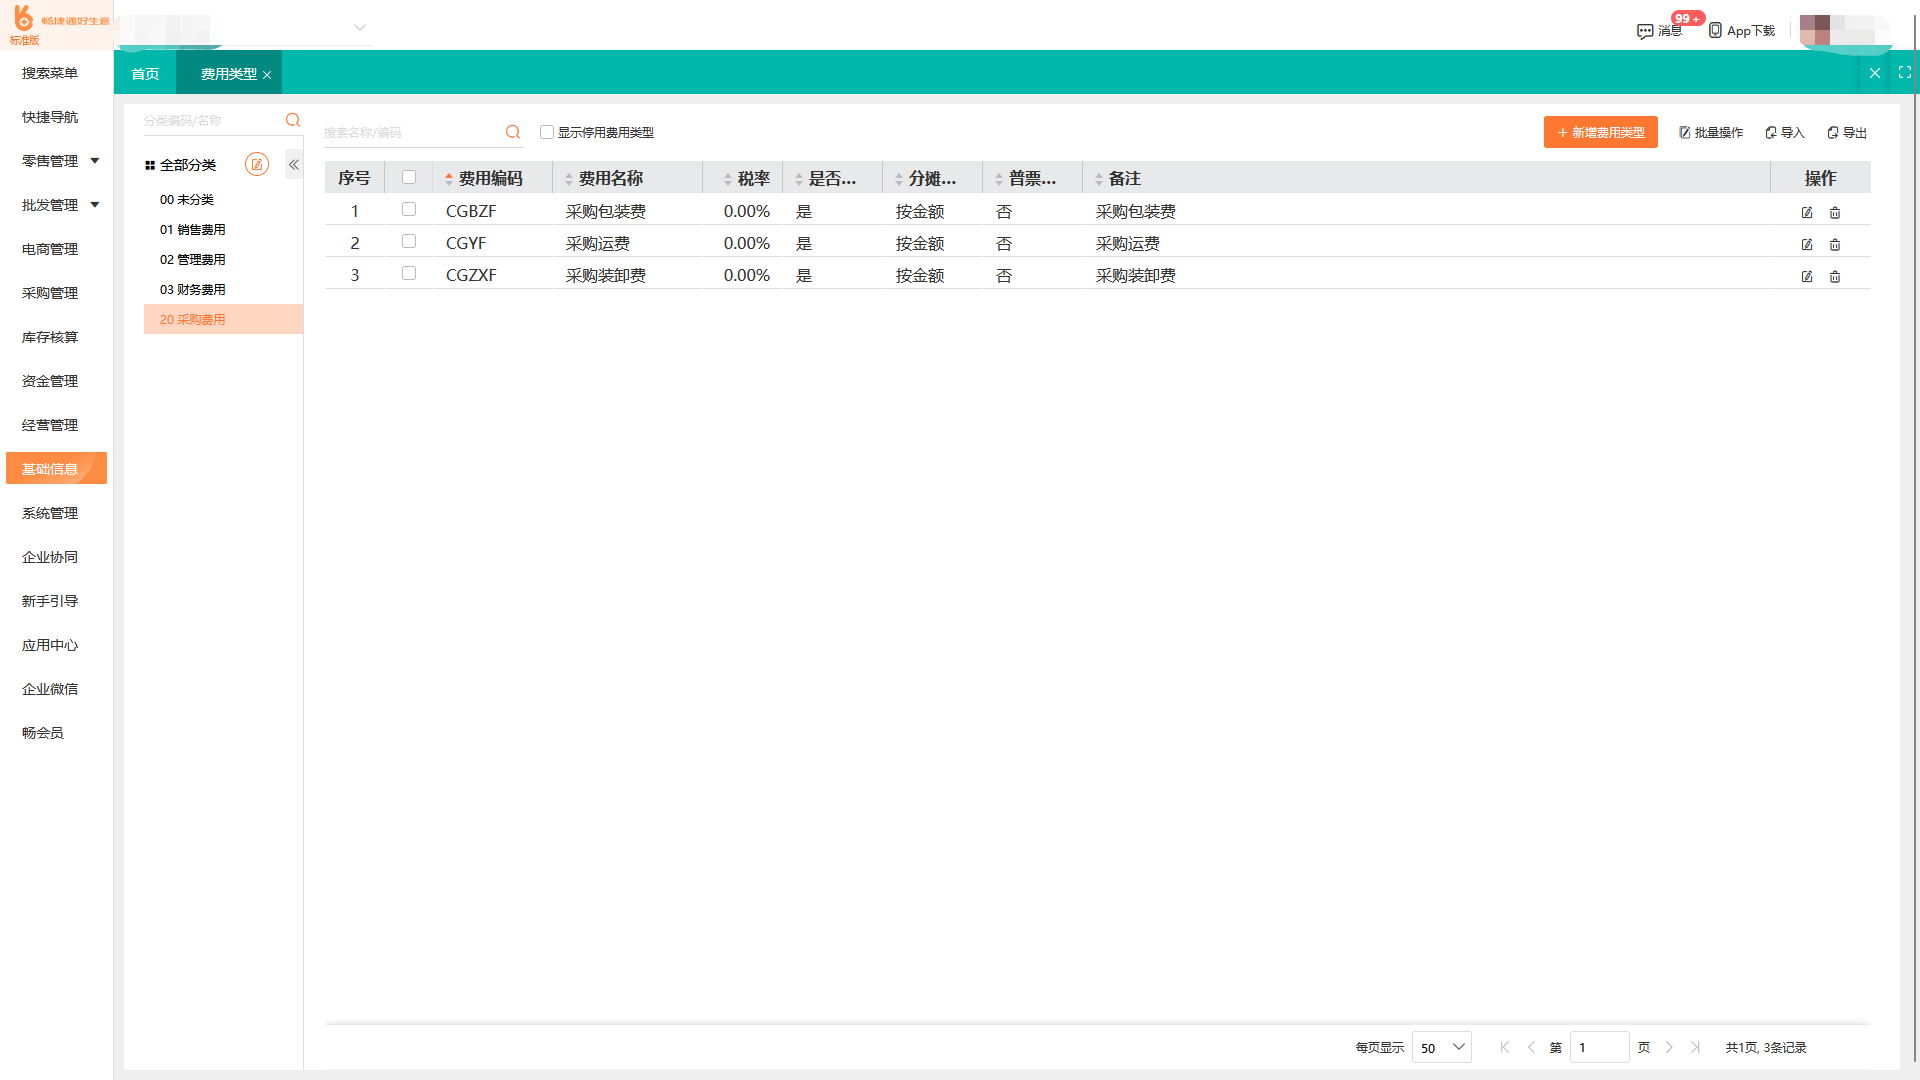Select the 每页显示 50 records dropdown
This screenshot has width=1920, height=1080.
[x=1439, y=1047]
